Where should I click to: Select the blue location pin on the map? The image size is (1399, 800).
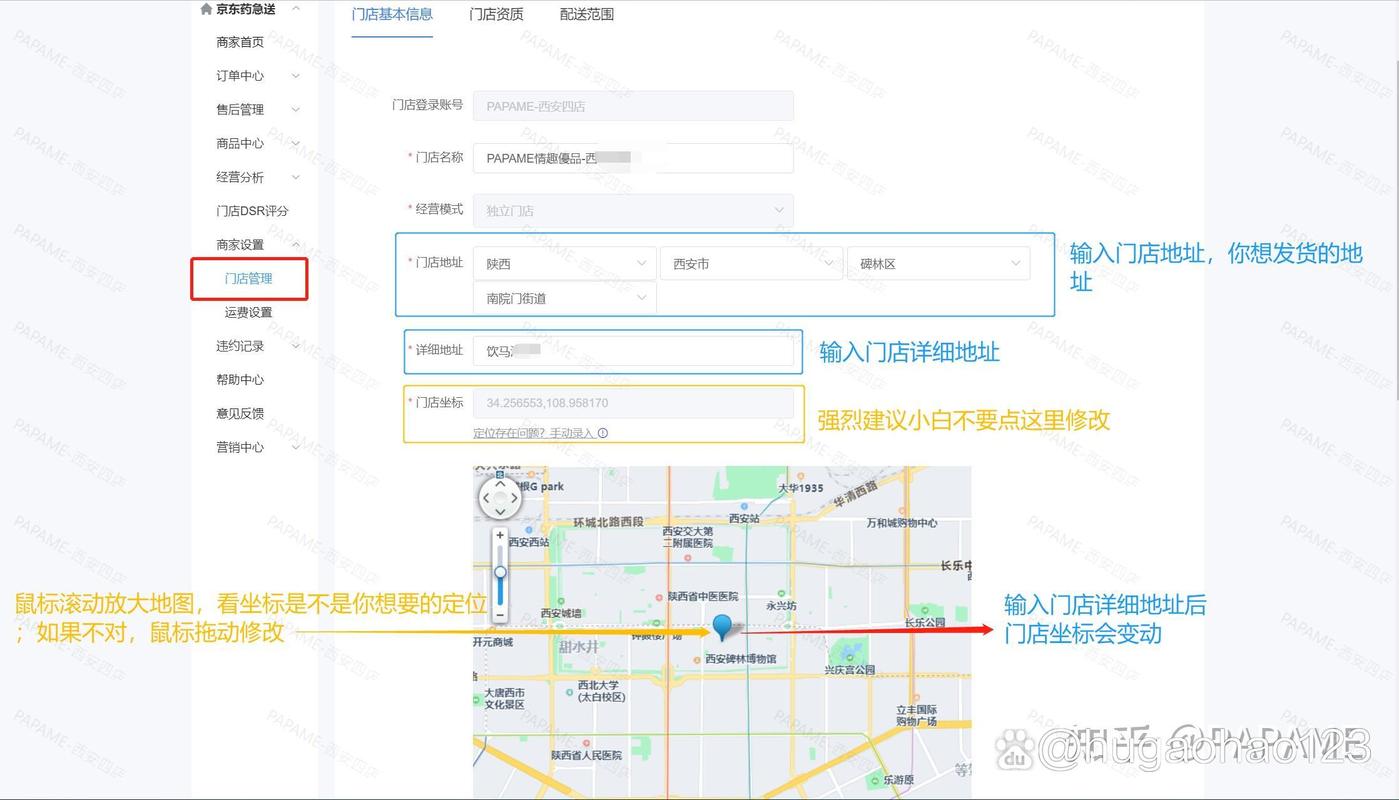pyautogui.click(x=722, y=625)
